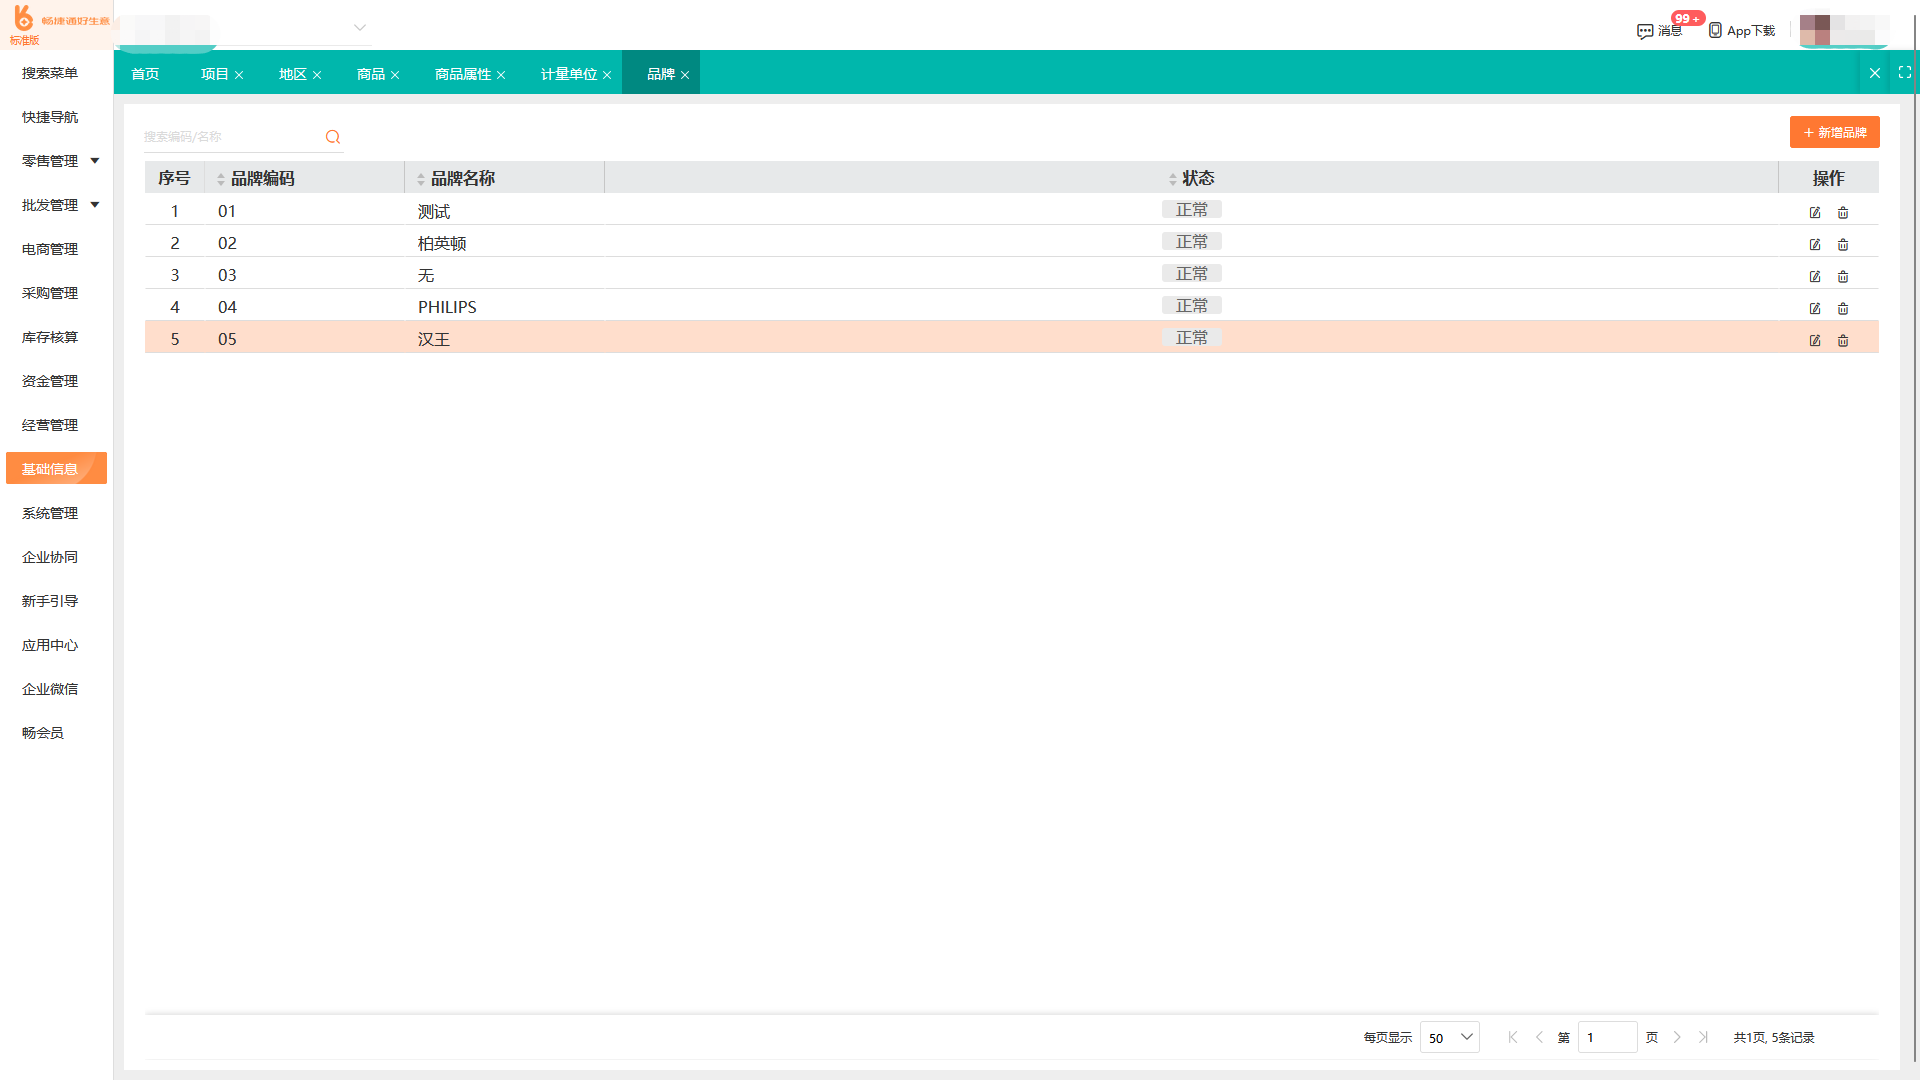Click the search magnifier icon
Screen dimensions: 1920x1080
[334, 136]
